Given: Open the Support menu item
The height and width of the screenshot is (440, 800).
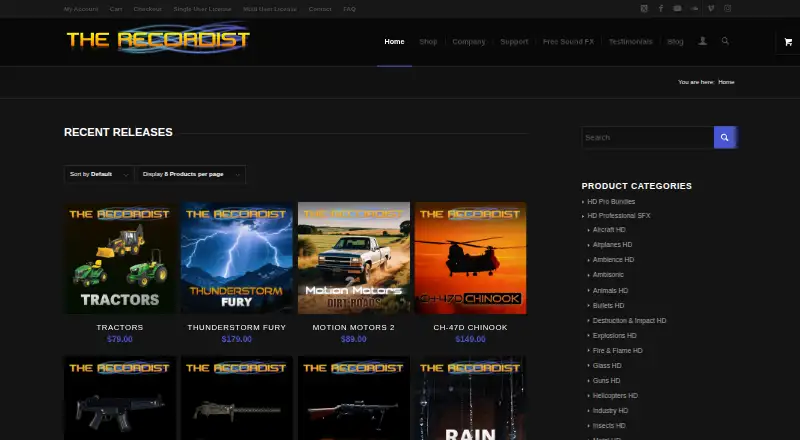Looking at the screenshot, I should [514, 42].
